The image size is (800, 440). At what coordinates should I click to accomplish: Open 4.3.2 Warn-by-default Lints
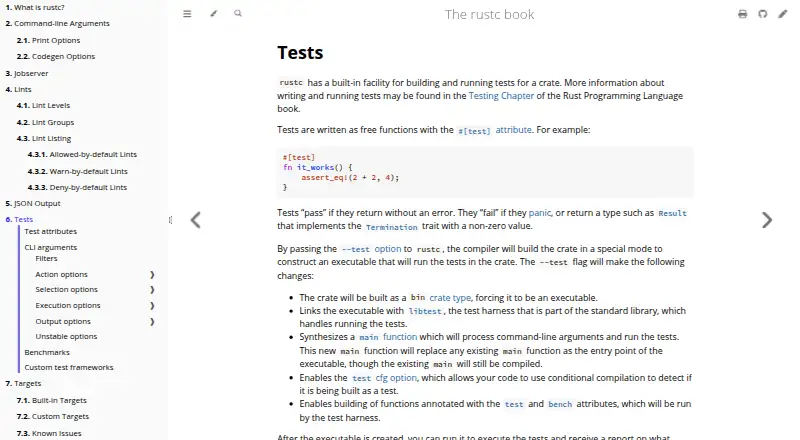78,172
